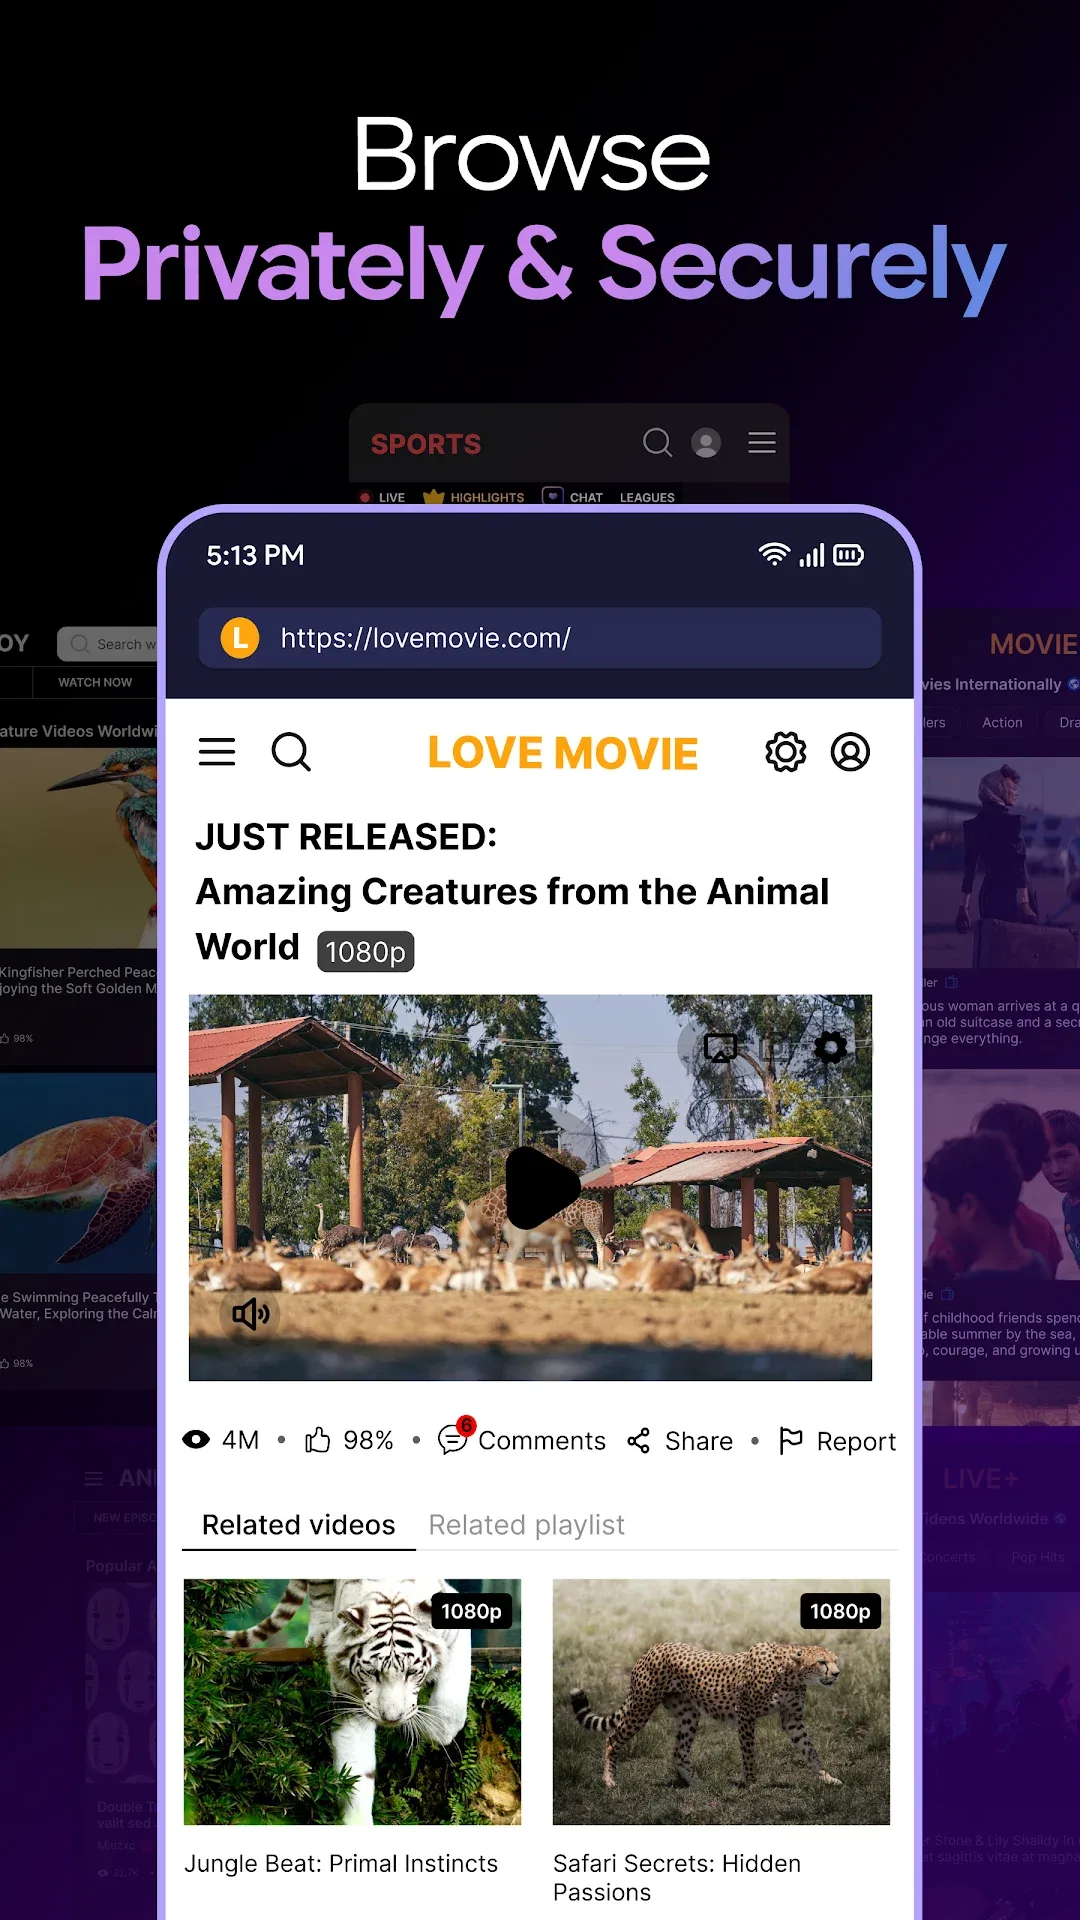Select the Leagues tab in Sports window
This screenshot has height=1920, width=1080.
tap(647, 497)
